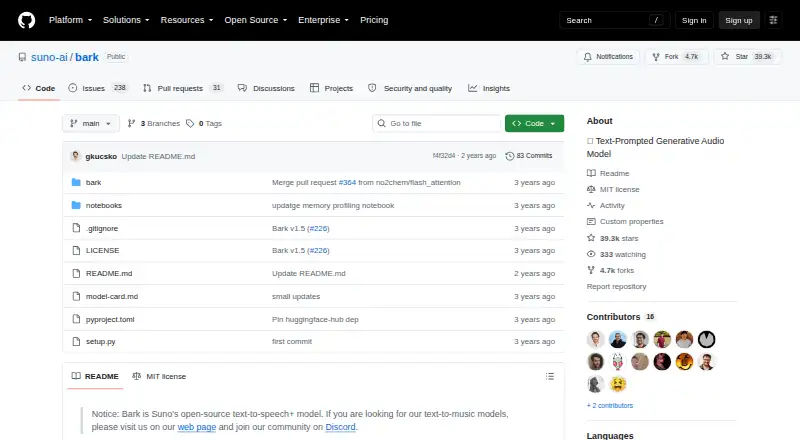Image resolution: width=800 pixels, height=440 pixels.
Task: Open the notebooks folder
Action: (x=104, y=205)
